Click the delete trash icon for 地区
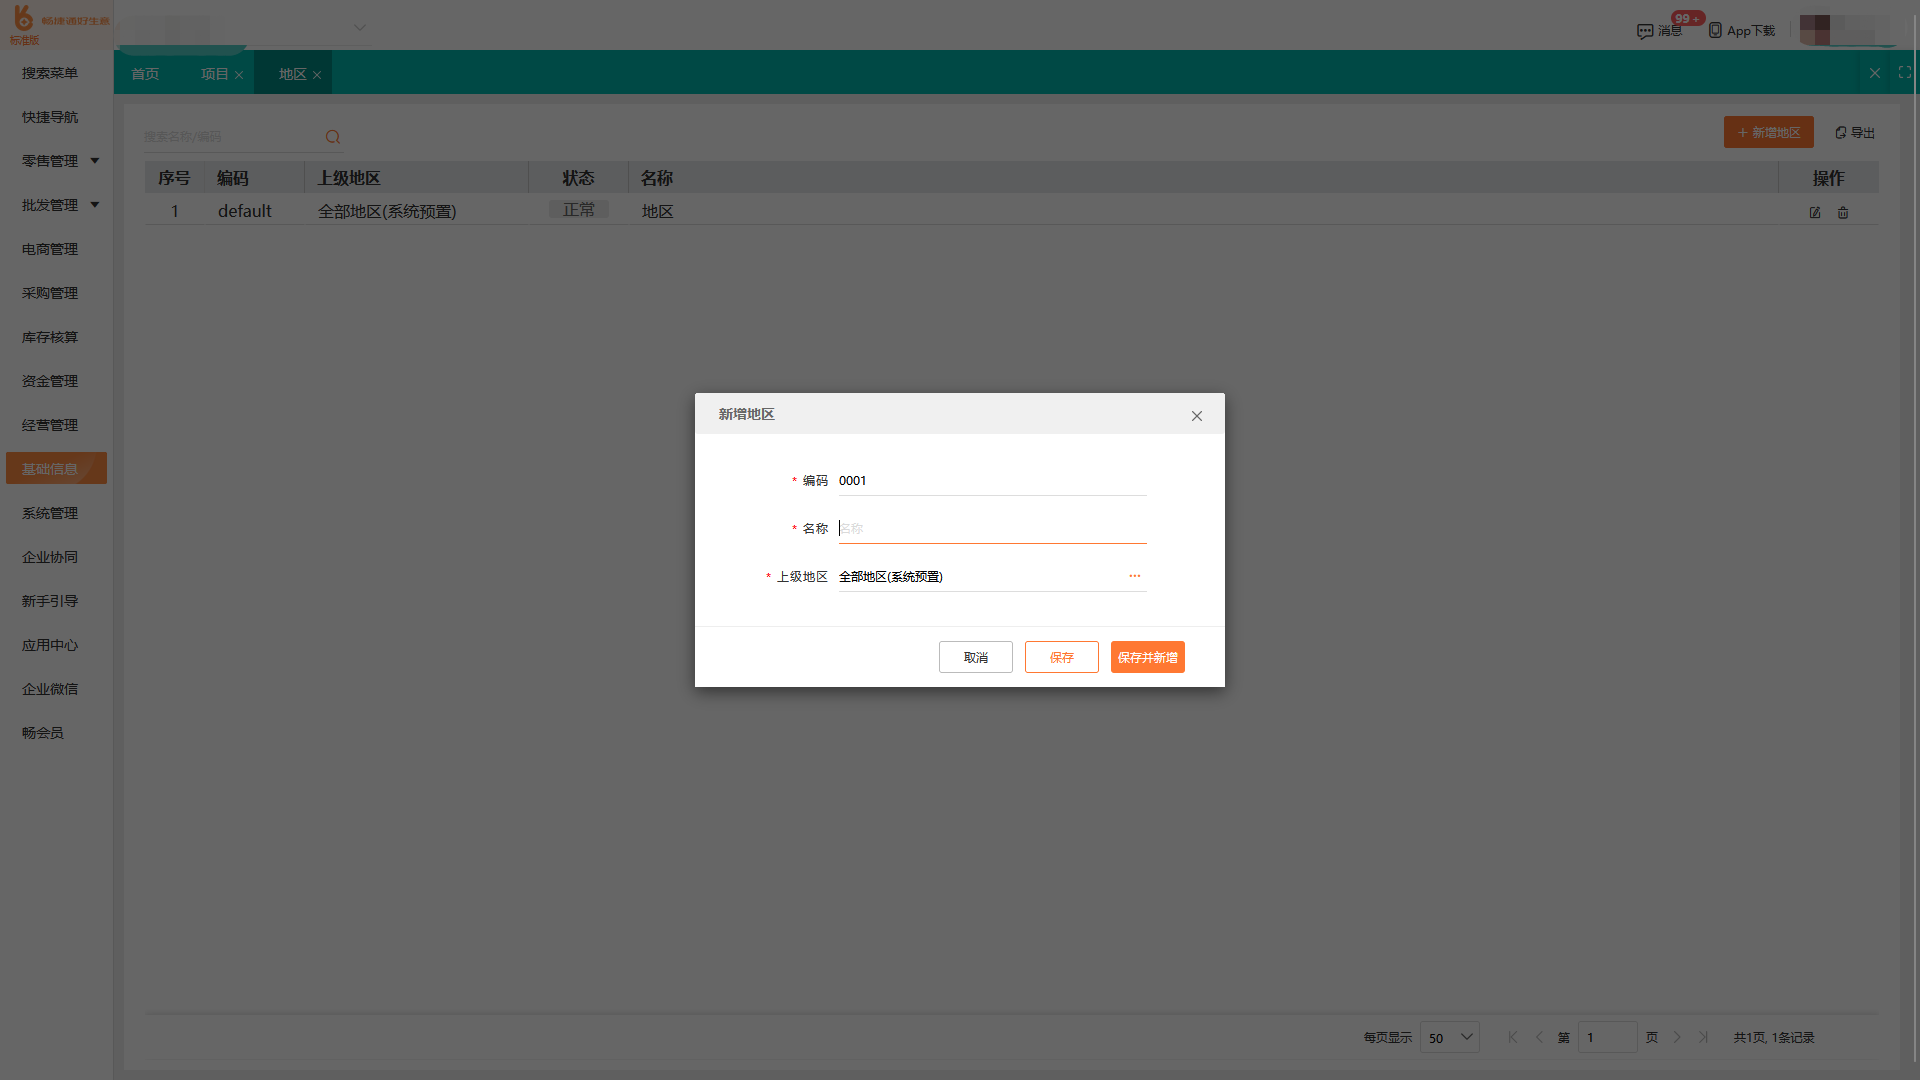The image size is (1920, 1080). point(1842,212)
